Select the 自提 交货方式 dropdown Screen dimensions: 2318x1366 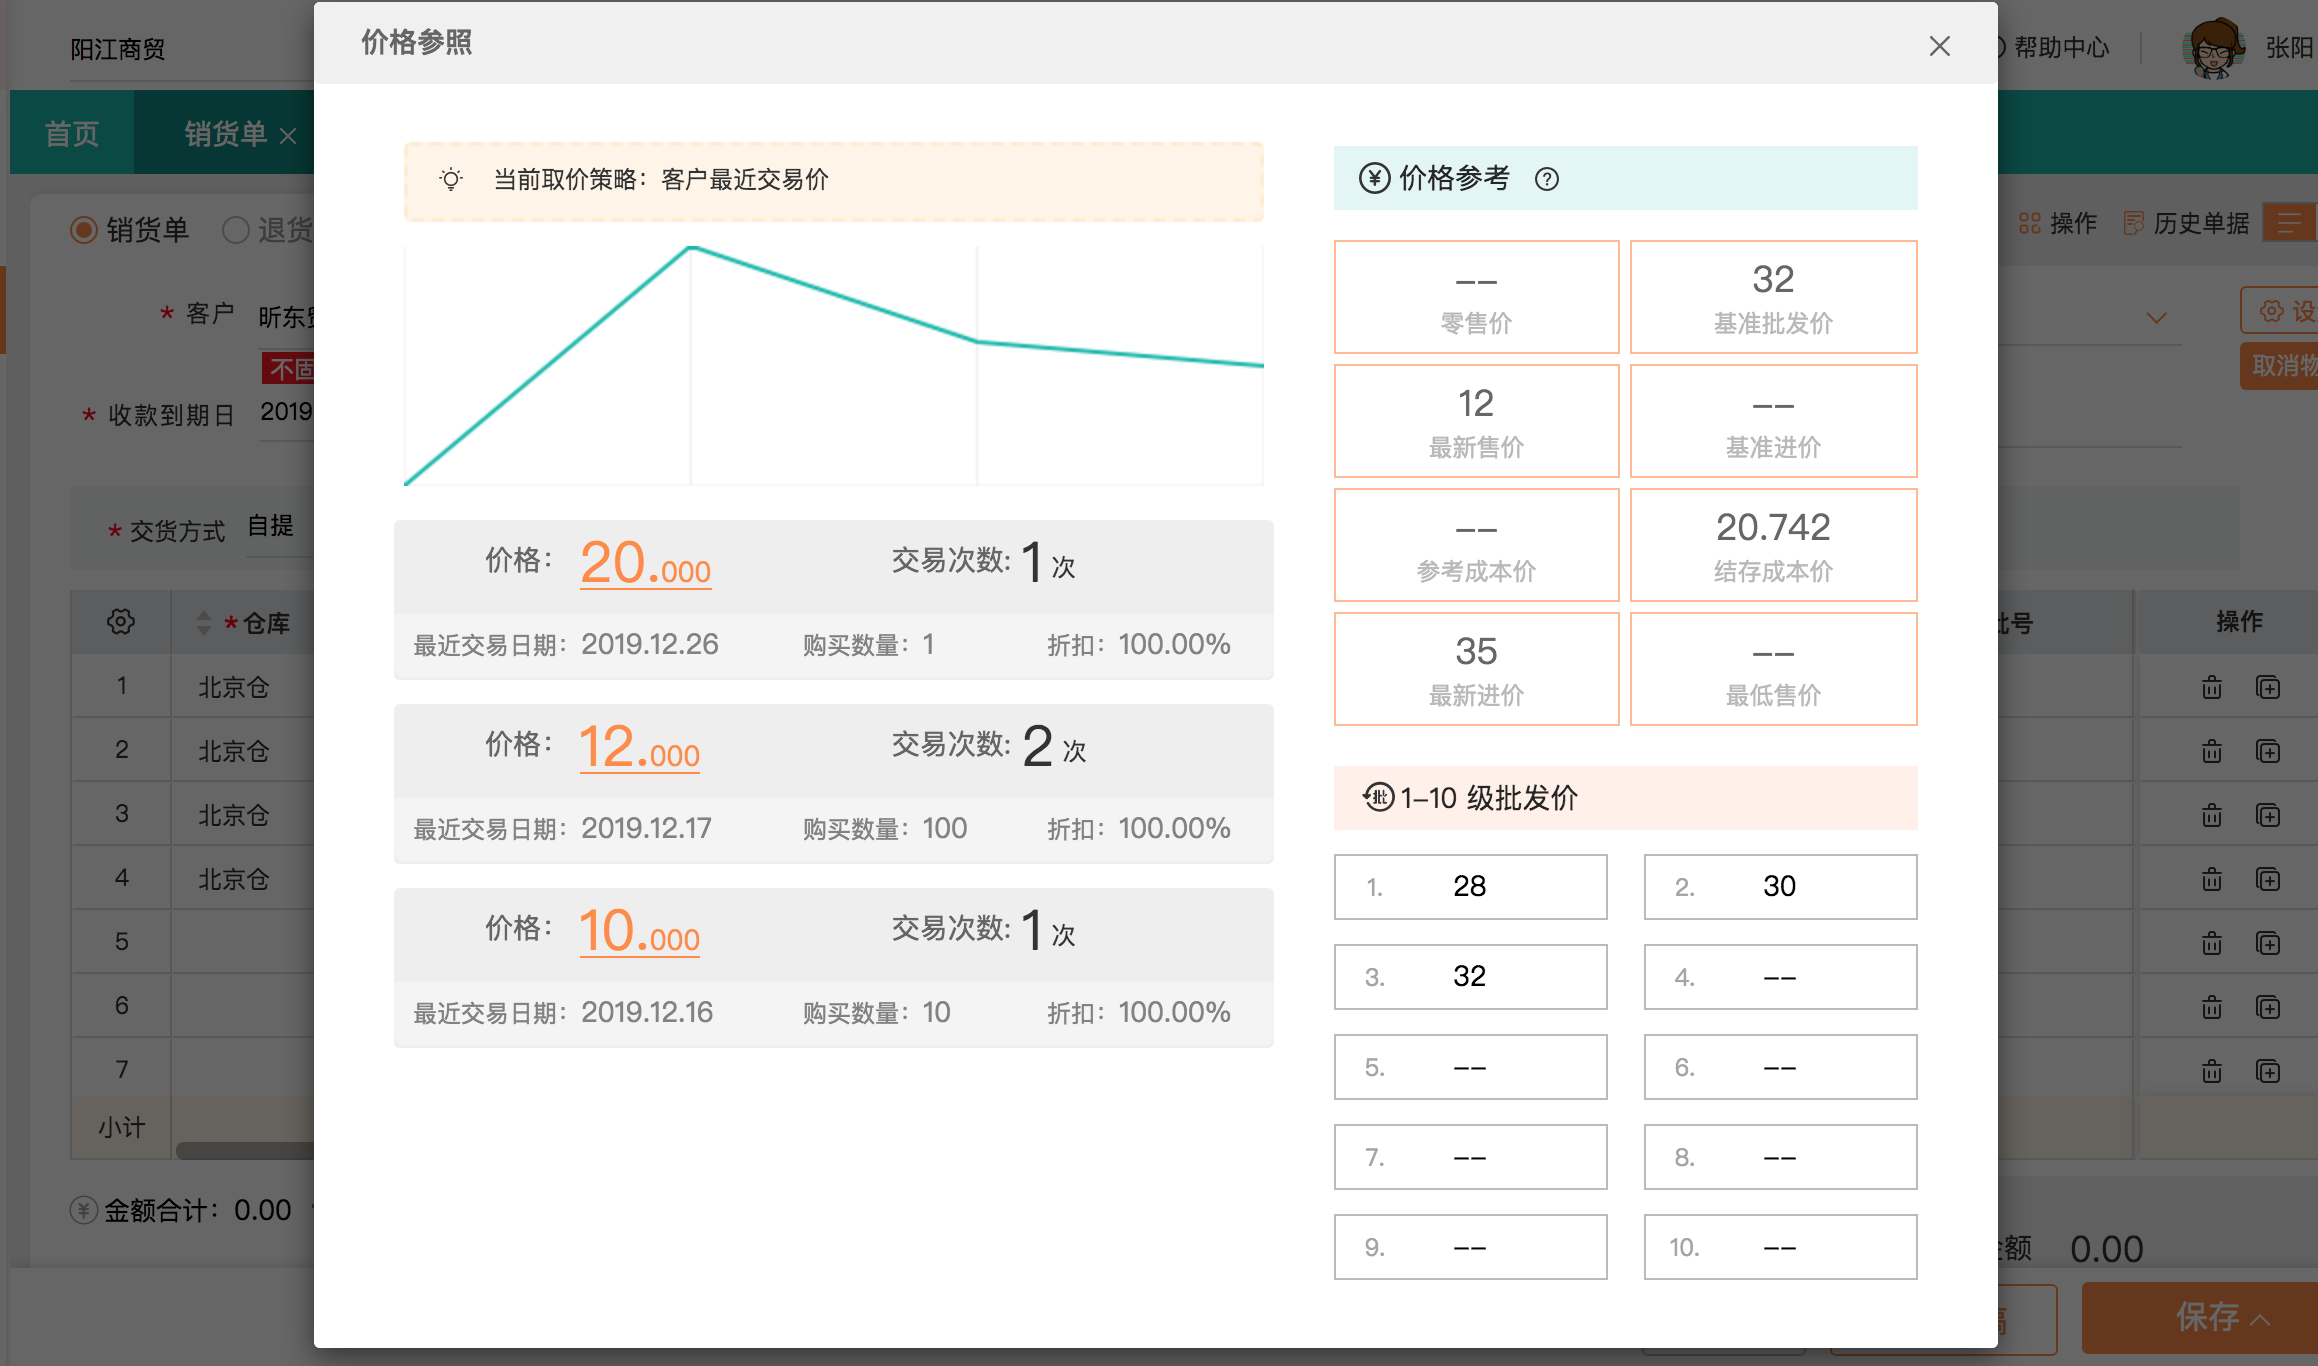point(283,524)
